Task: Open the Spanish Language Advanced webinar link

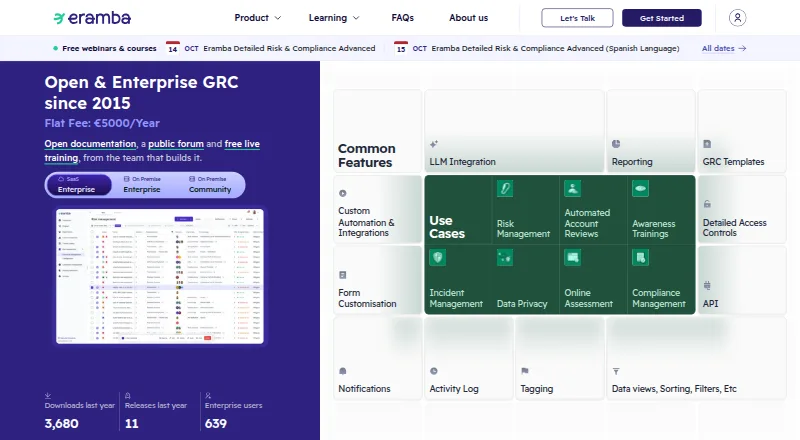Action: pyautogui.click(x=555, y=48)
